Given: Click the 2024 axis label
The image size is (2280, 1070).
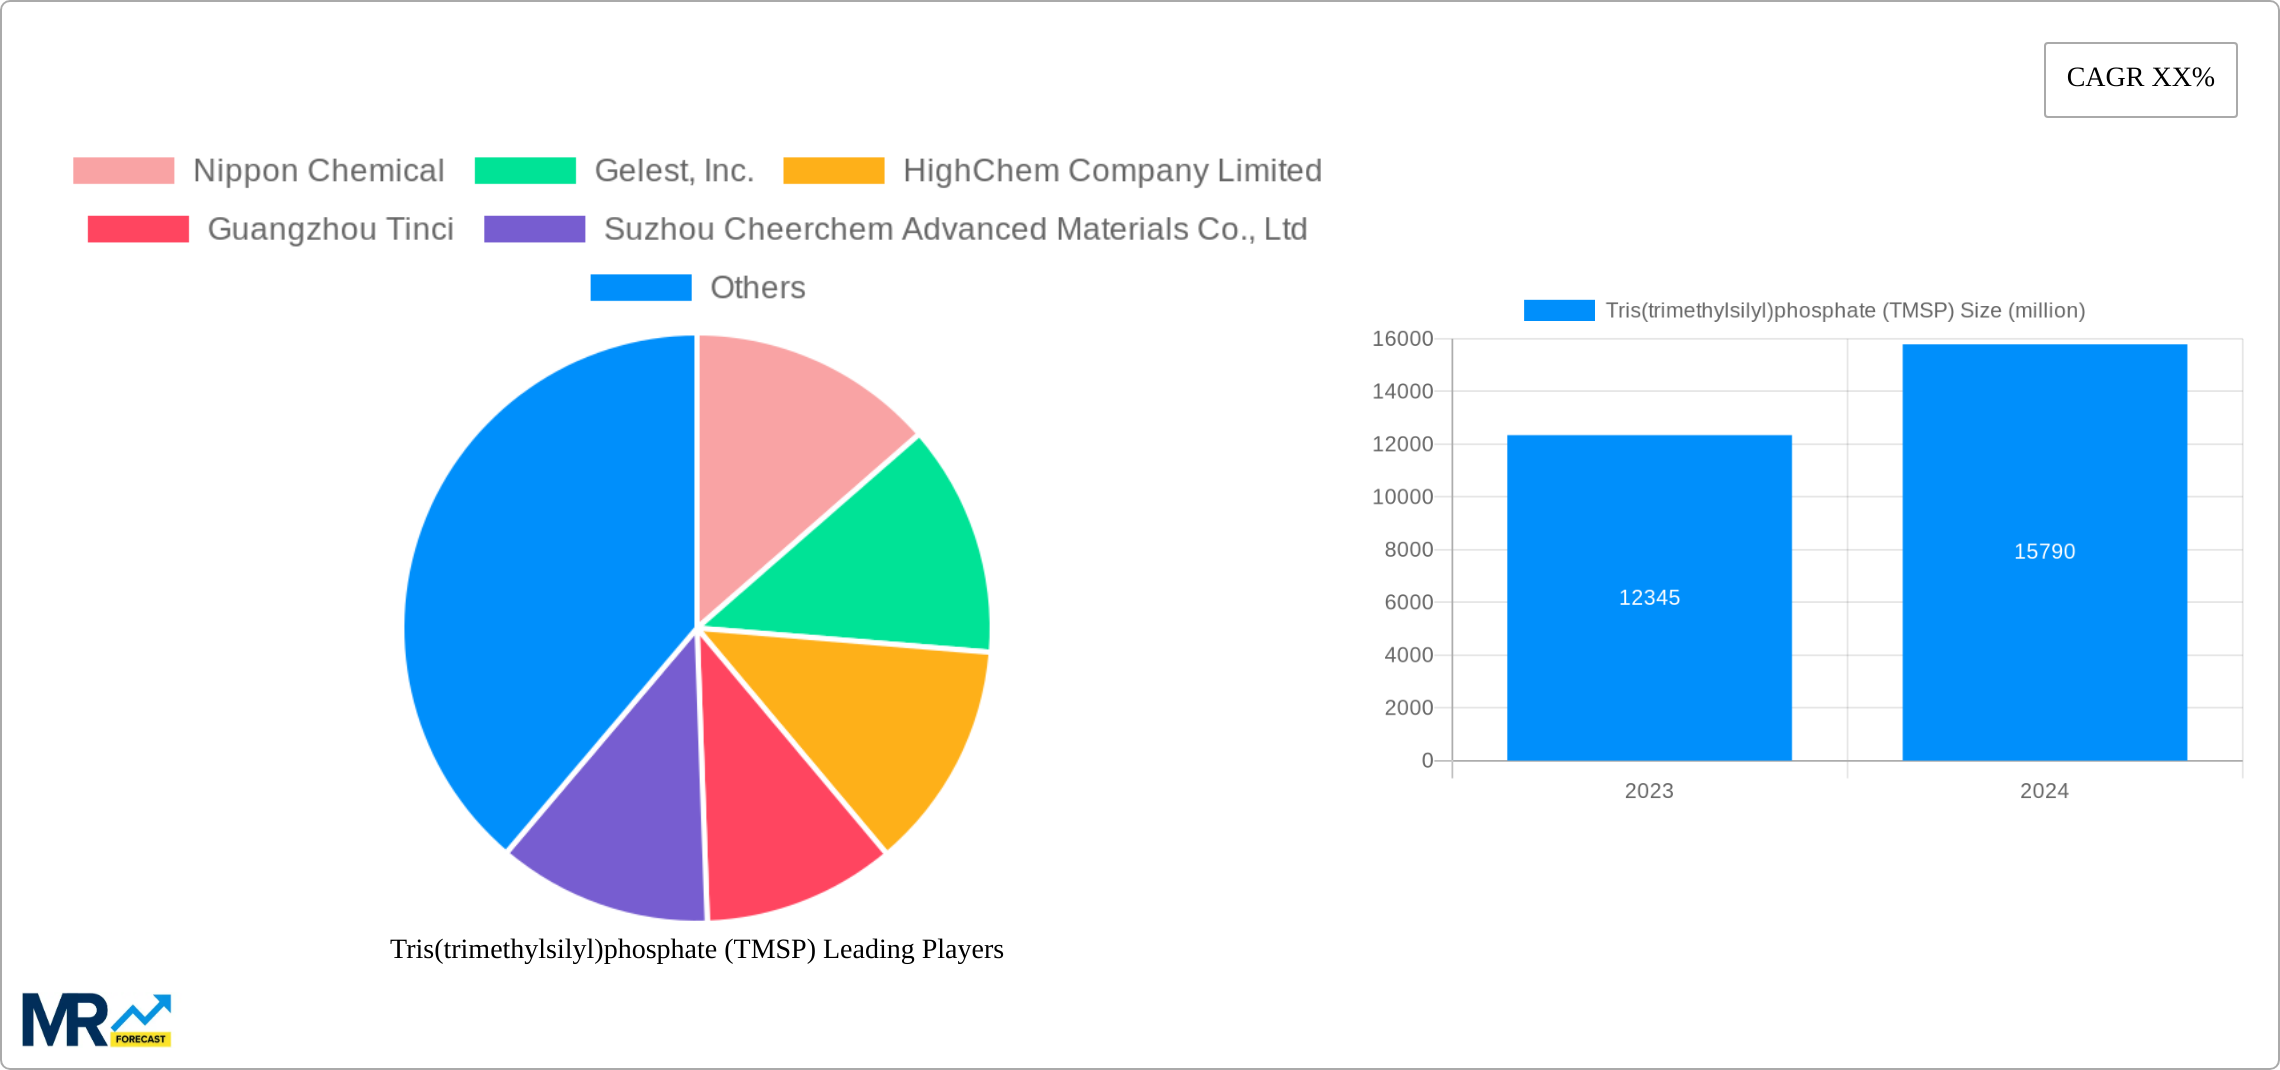Looking at the screenshot, I should [2044, 790].
